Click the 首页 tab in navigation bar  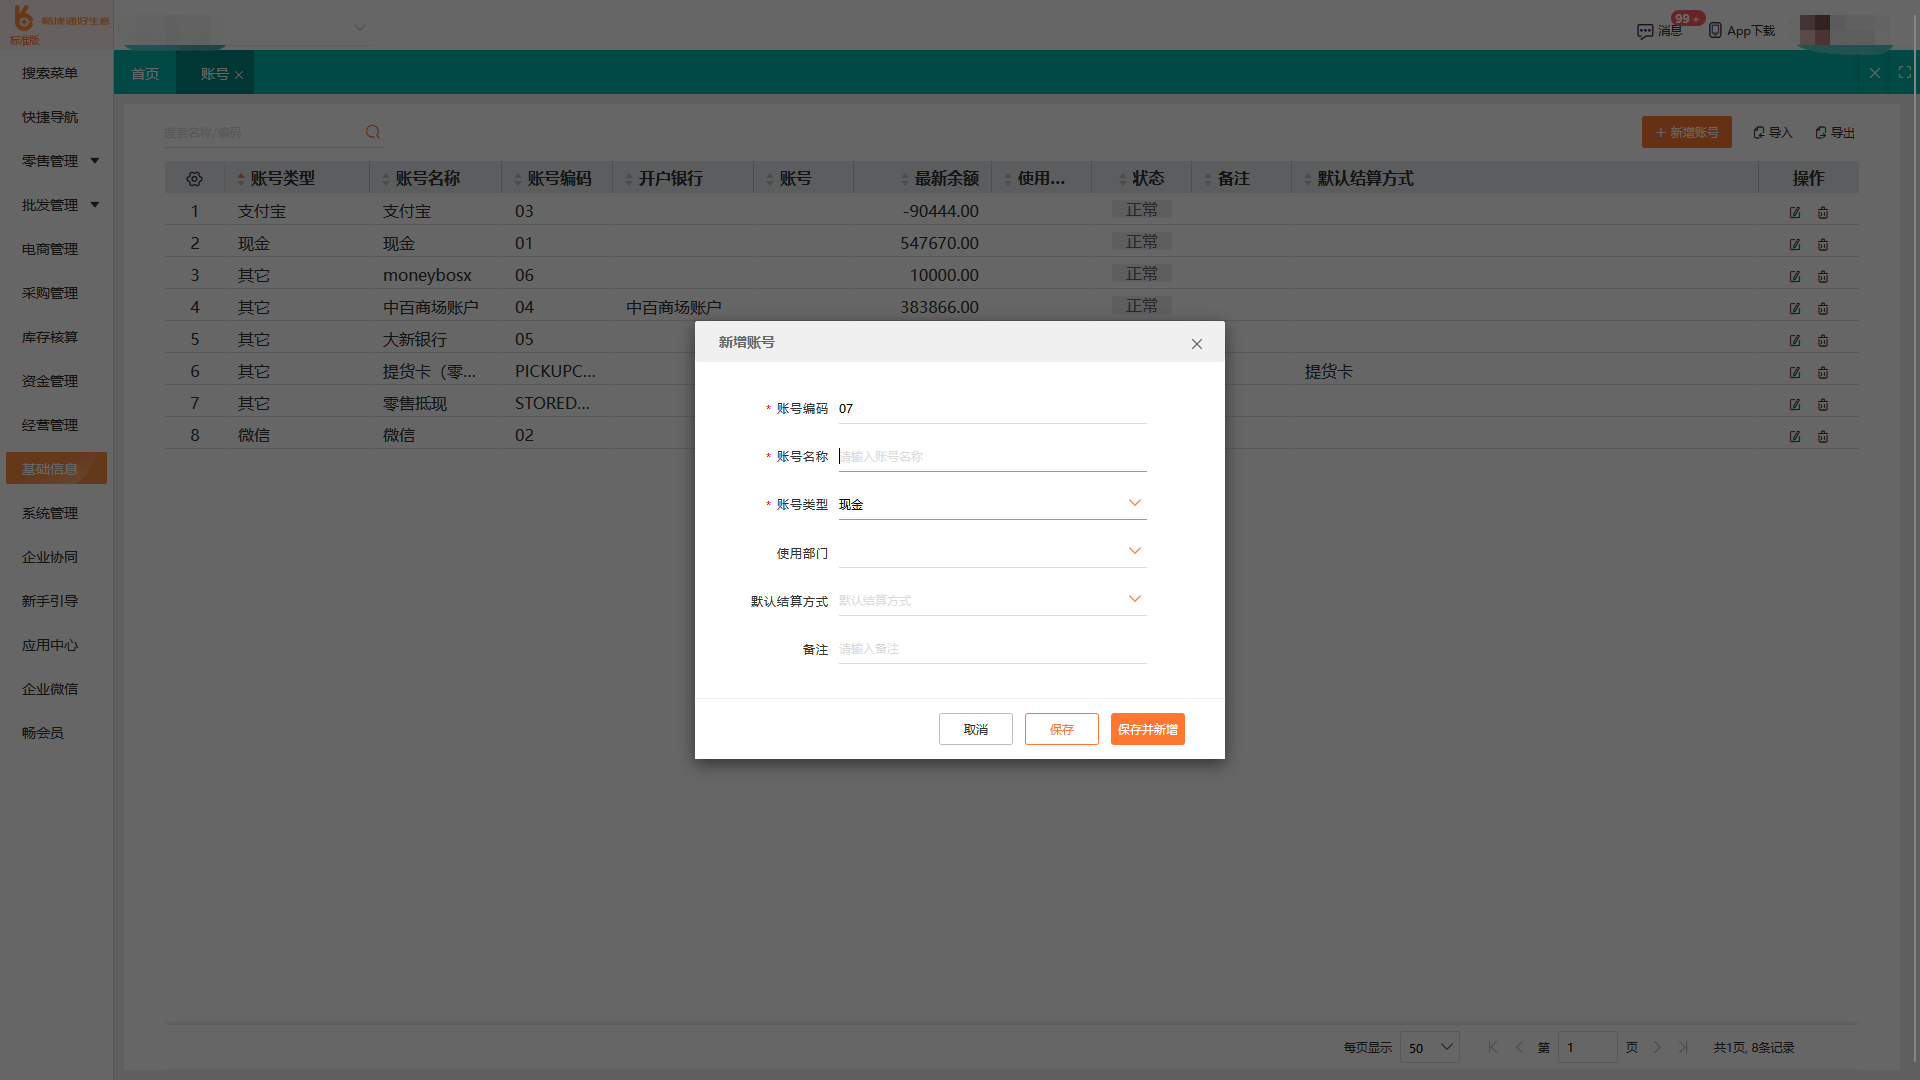(145, 74)
